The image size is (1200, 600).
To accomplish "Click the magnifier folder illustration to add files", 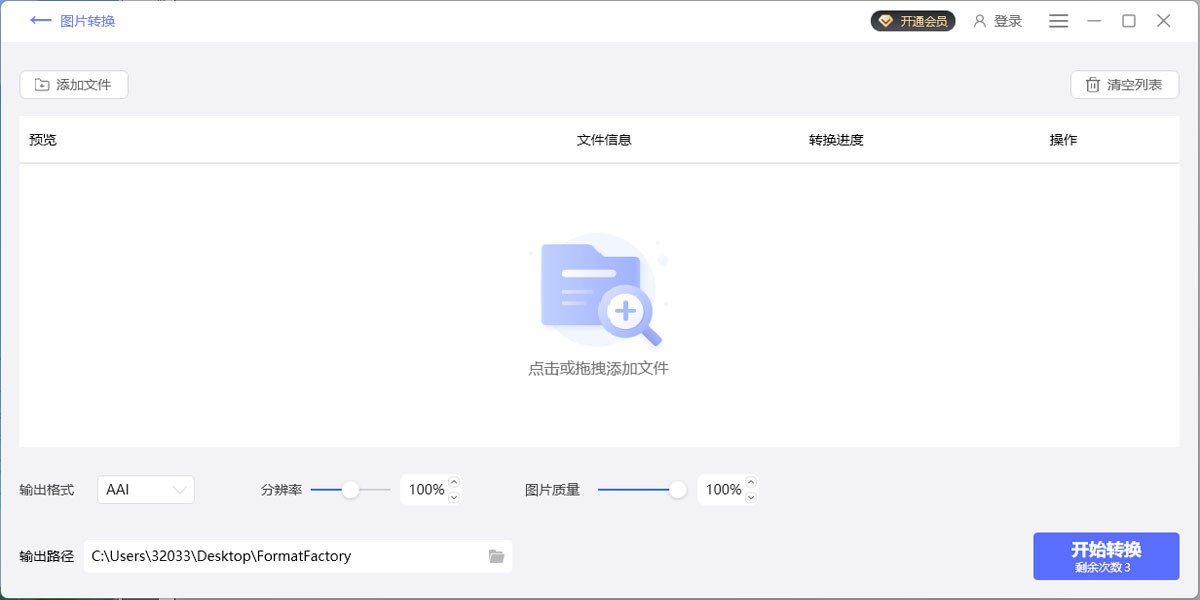I will click(x=598, y=290).
